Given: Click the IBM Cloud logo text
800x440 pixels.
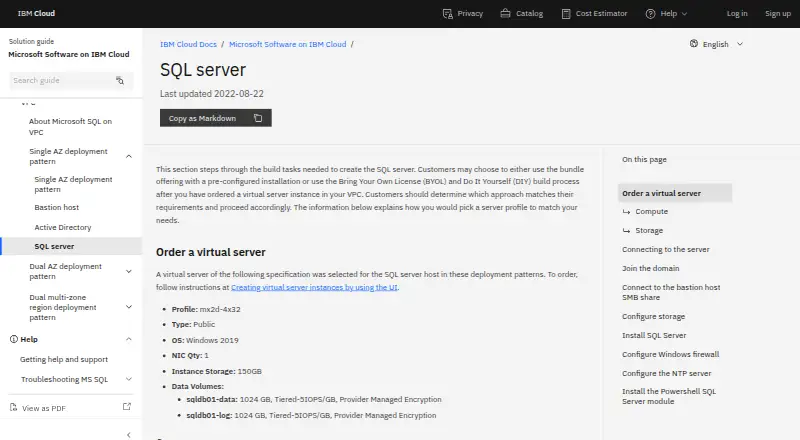Looking at the screenshot, I should click(x=36, y=14).
